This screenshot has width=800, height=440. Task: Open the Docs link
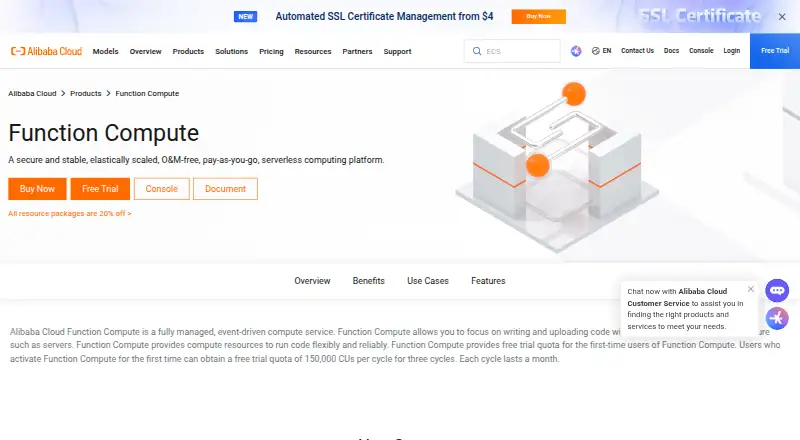(x=671, y=51)
